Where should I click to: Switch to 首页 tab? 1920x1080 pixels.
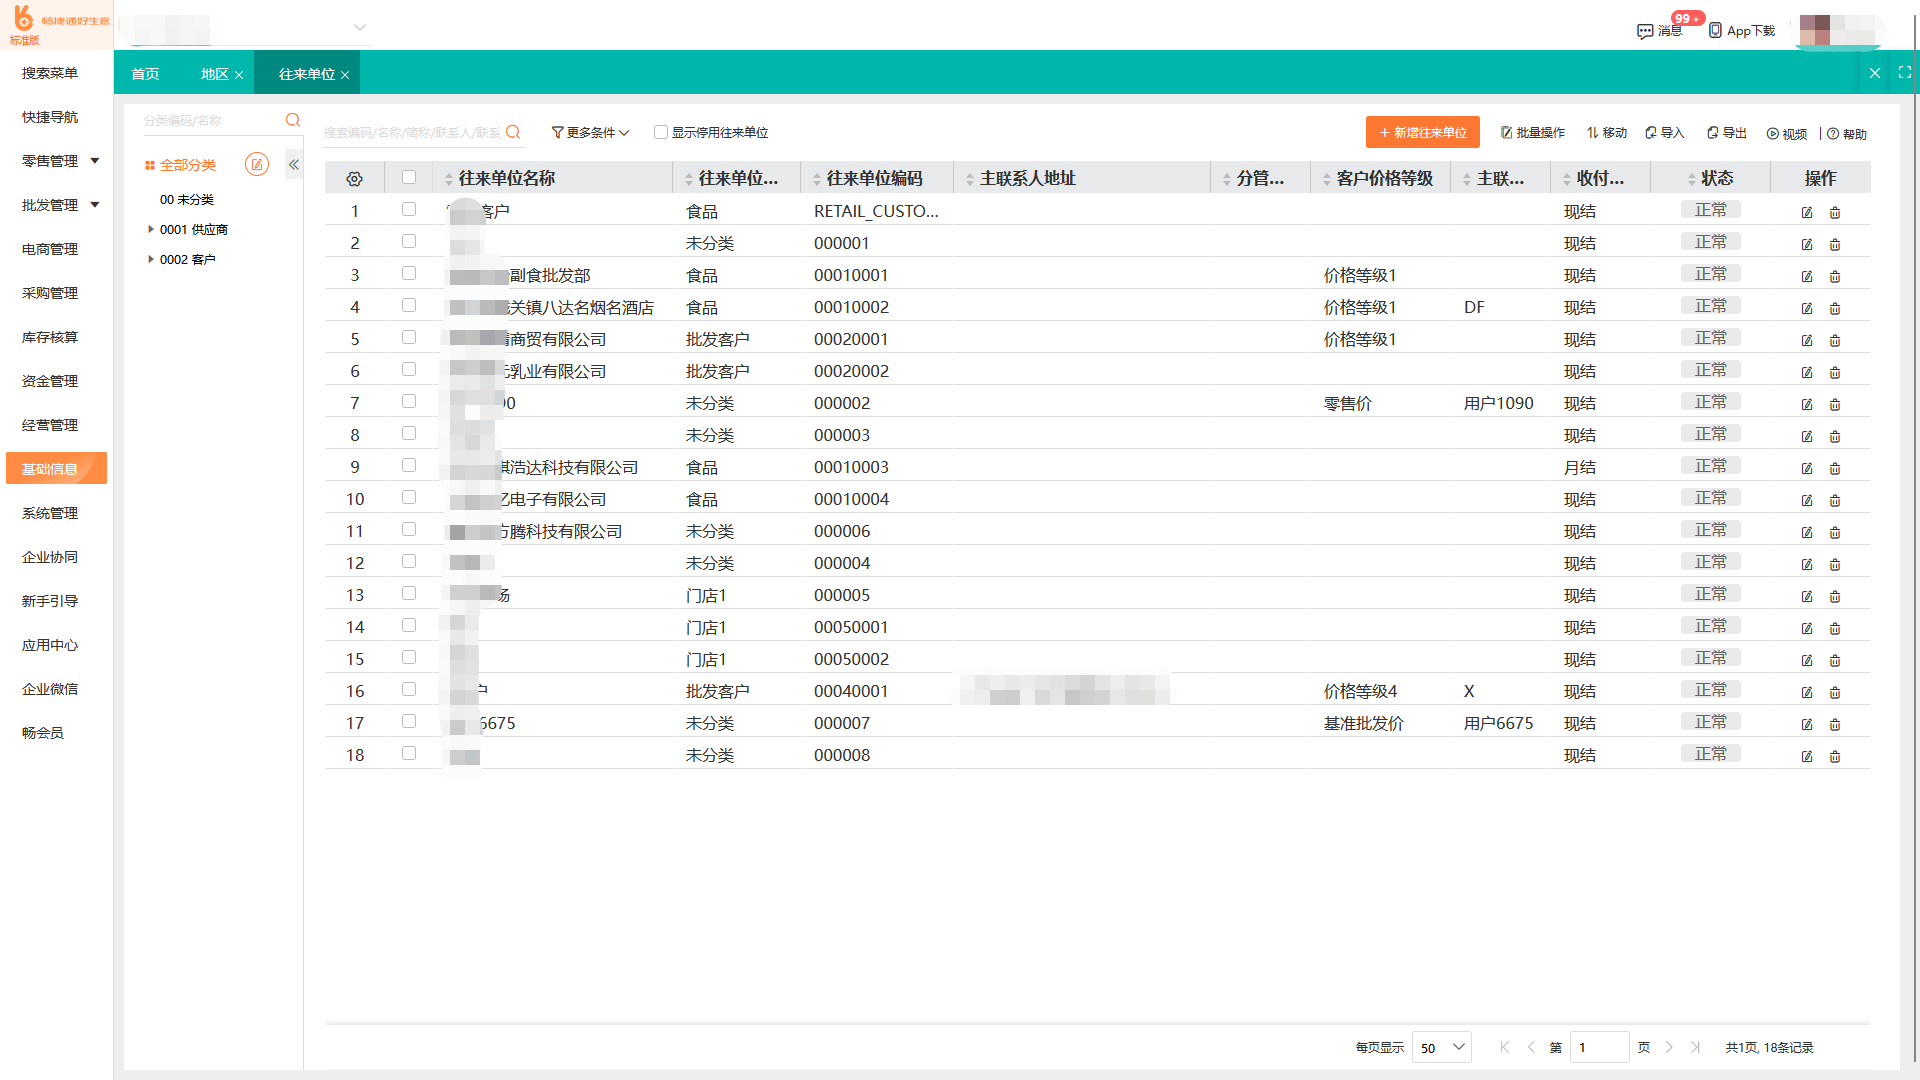coord(145,74)
